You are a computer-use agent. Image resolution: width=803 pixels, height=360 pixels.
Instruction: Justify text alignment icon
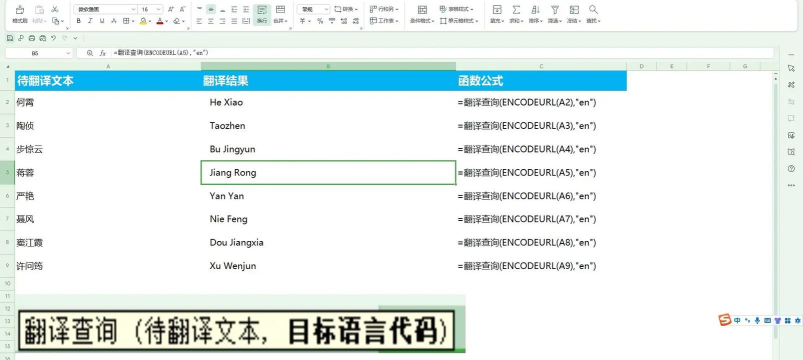(x=234, y=21)
